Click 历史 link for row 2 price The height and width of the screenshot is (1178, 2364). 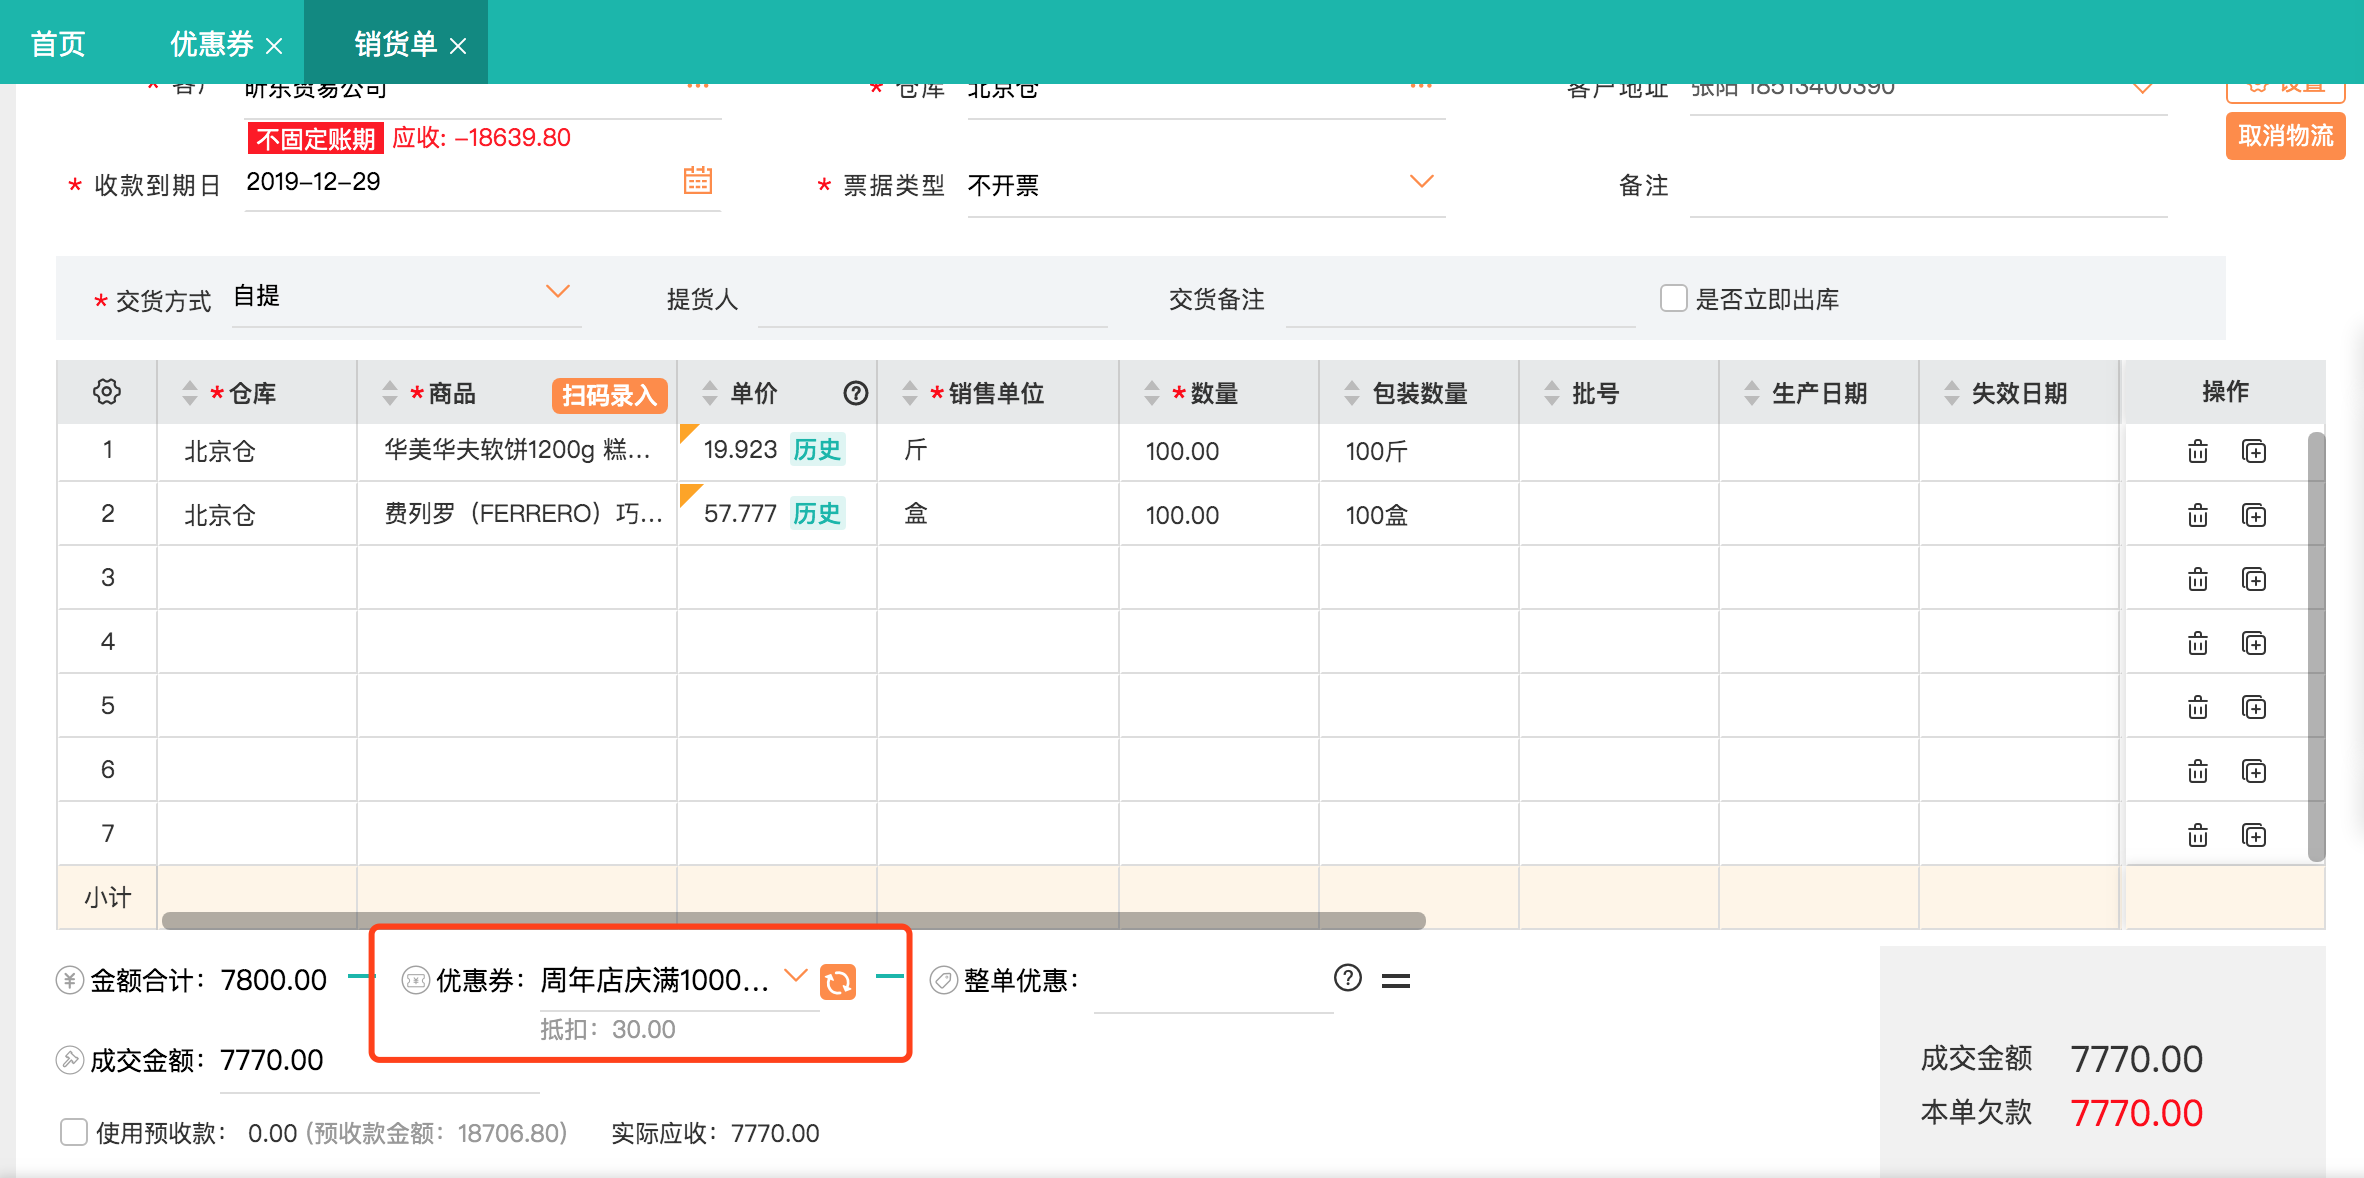816,514
